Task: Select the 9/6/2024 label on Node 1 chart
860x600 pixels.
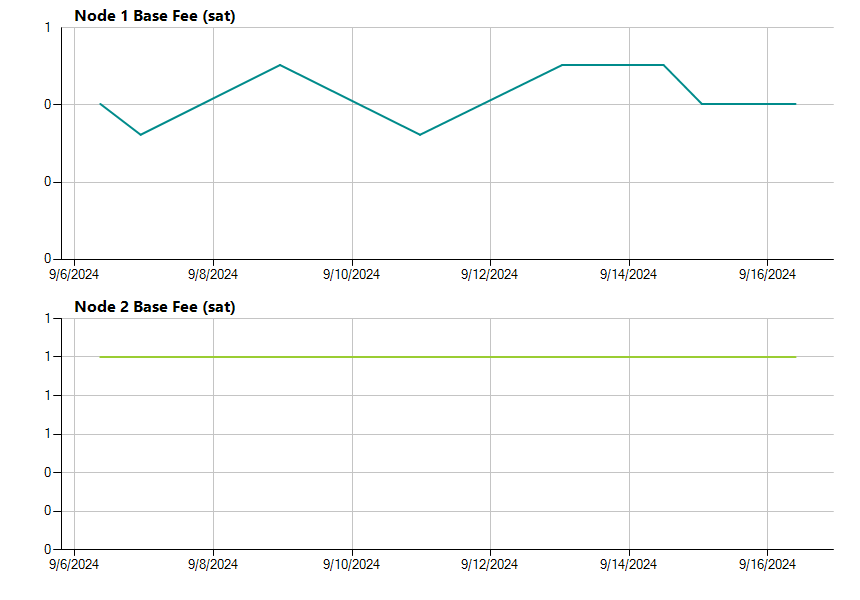Action: coord(75,274)
